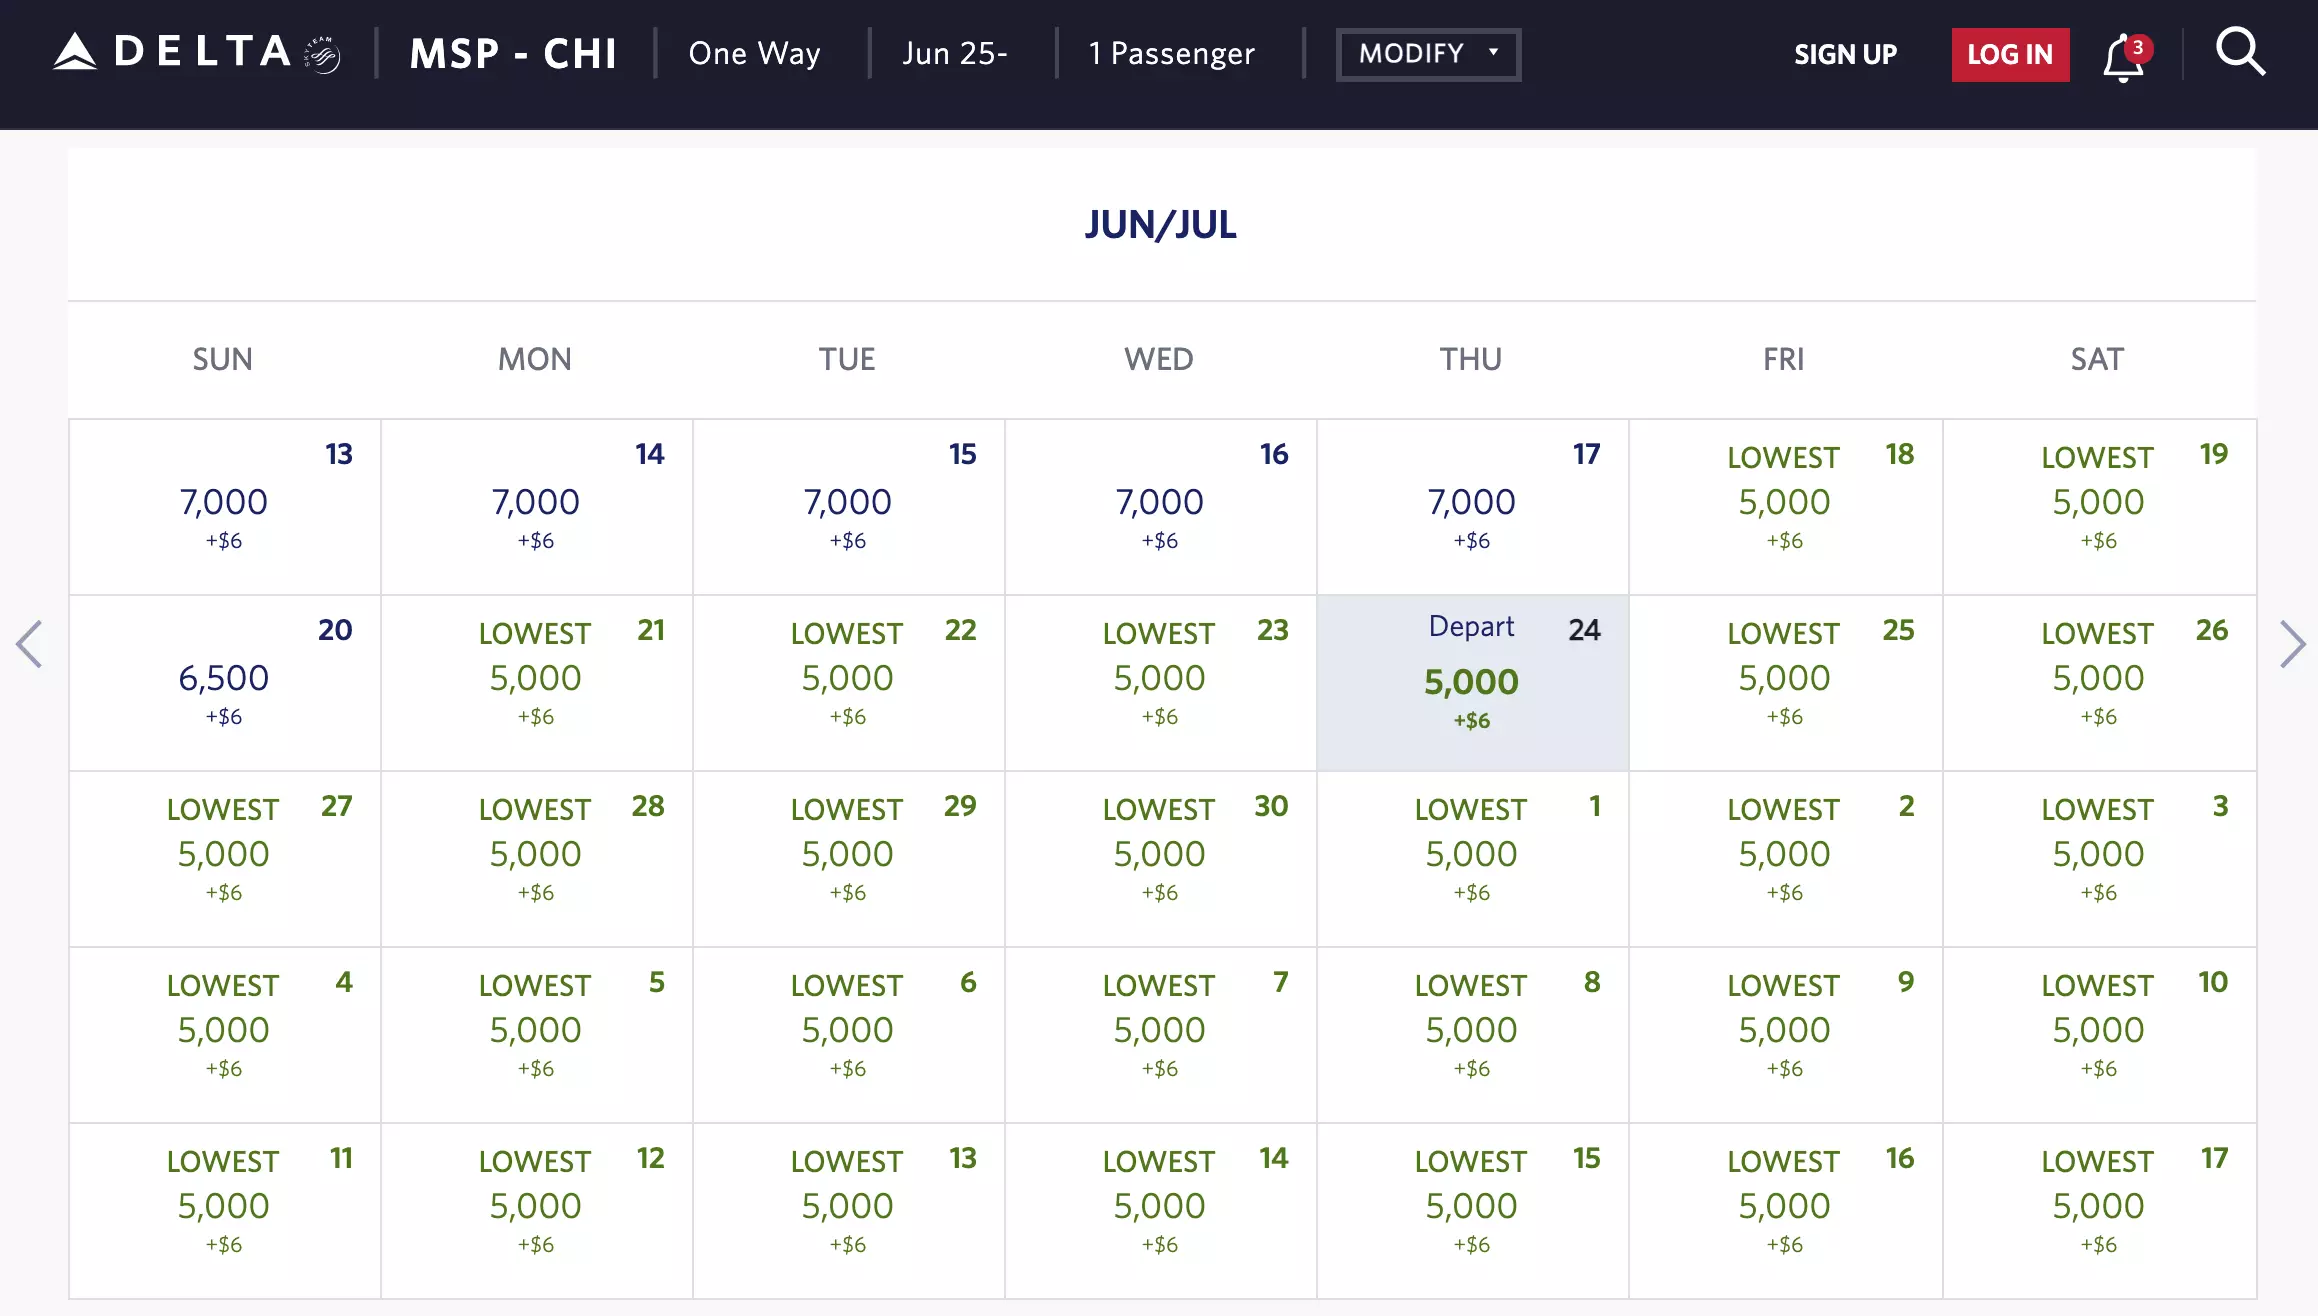The height and width of the screenshot is (1316, 2318).
Task: Click the right arrow navigation icon
Action: coord(2288,644)
